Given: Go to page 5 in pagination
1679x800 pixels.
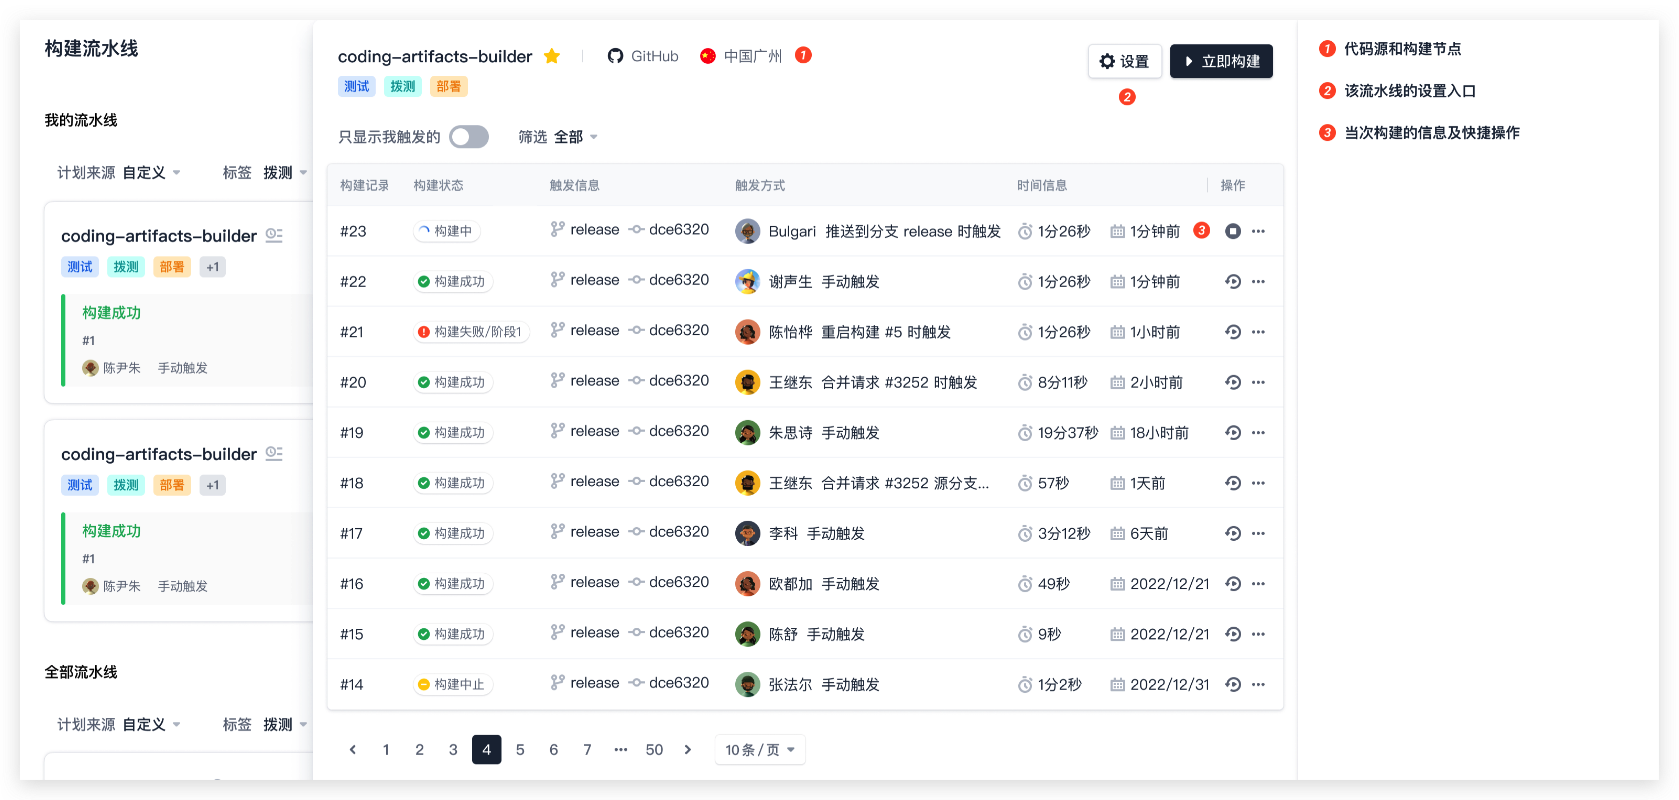Looking at the screenshot, I should 520,750.
